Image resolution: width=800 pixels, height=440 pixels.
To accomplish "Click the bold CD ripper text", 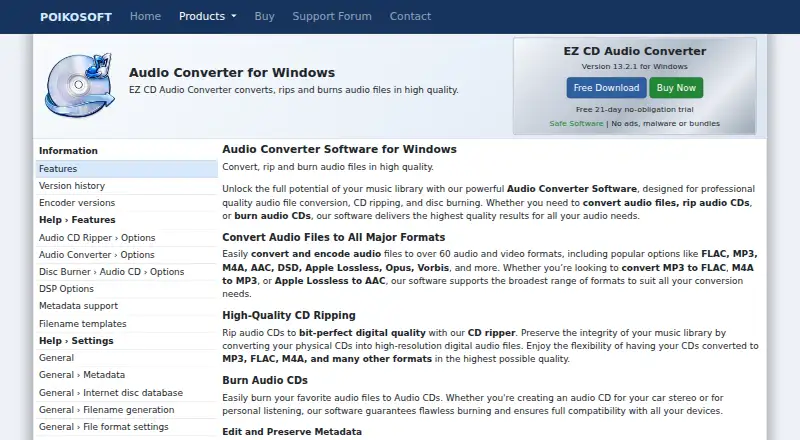I will 491,333.
